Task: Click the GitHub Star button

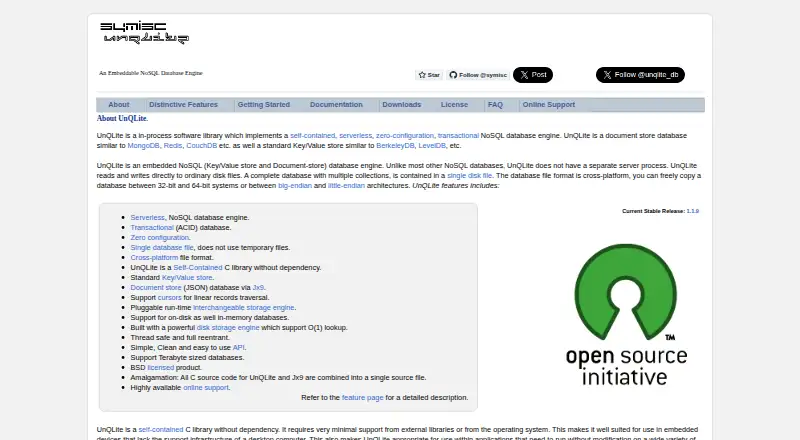Action: click(x=429, y=75)
